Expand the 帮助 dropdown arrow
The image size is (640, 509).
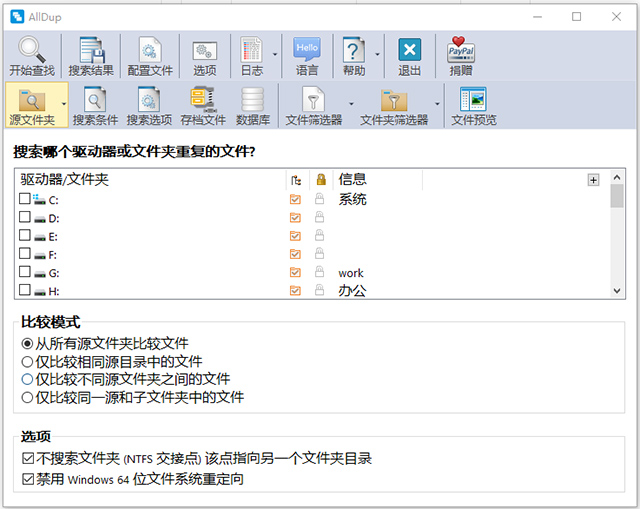click(377, 55)
